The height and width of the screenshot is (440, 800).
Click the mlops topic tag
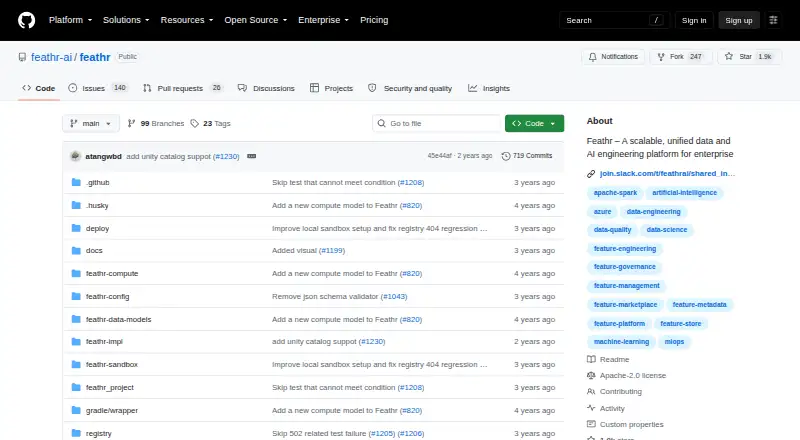coord(674,342)
